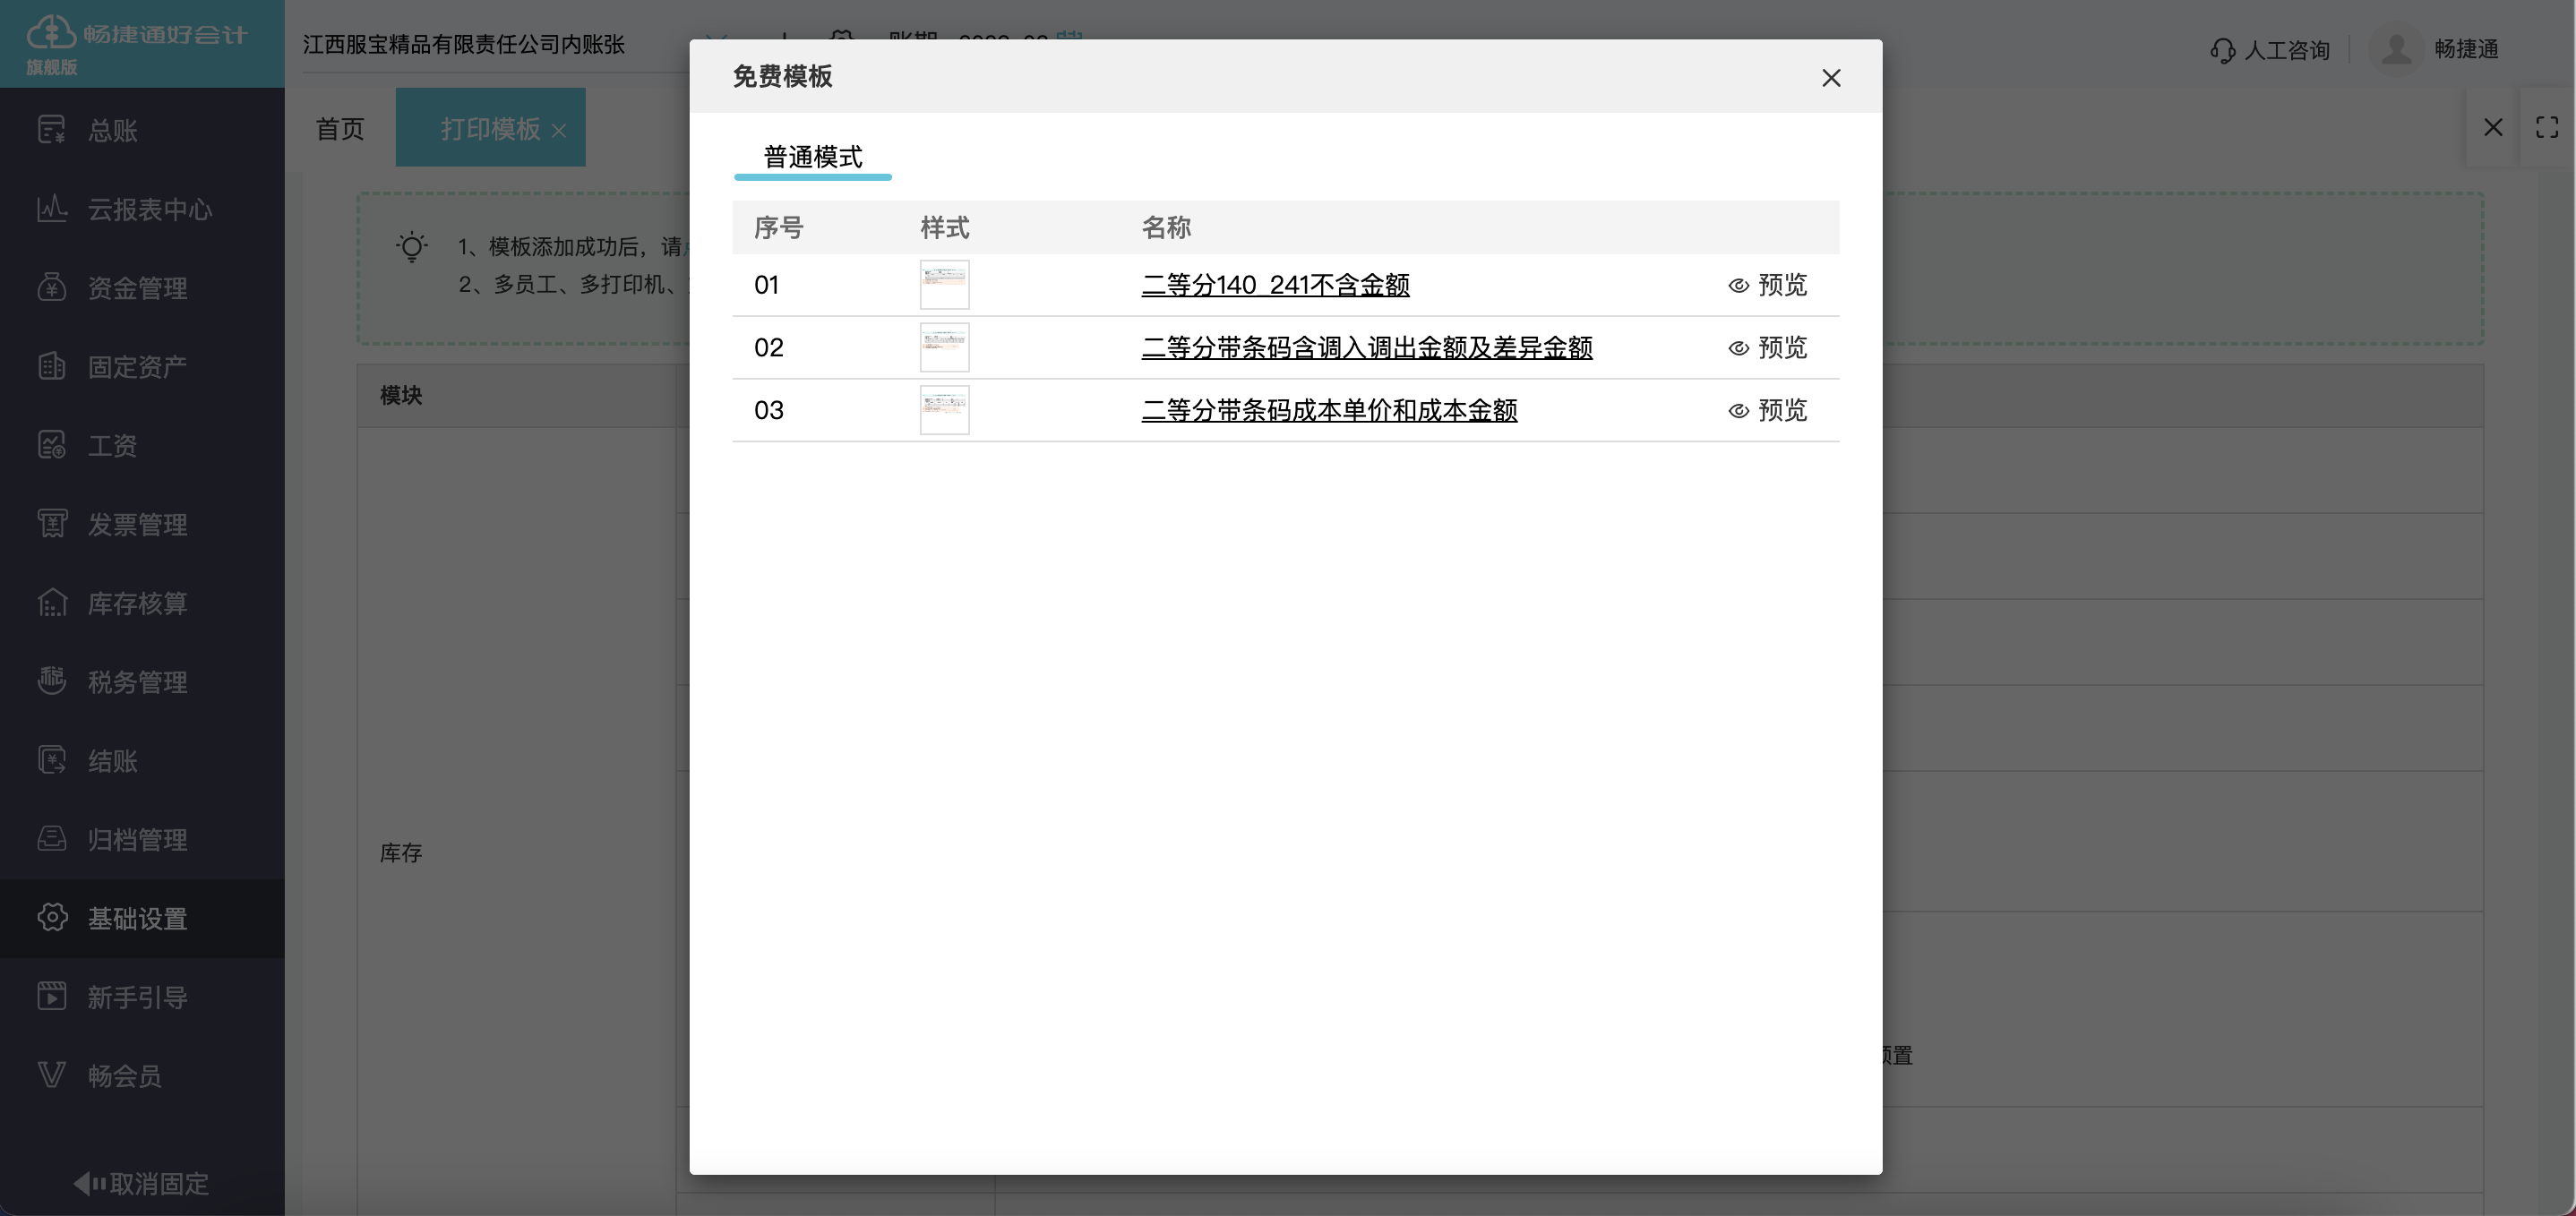2576x1216 pixels.
Task: Click the thumbnail for template 01
Action: pos(945,284)
